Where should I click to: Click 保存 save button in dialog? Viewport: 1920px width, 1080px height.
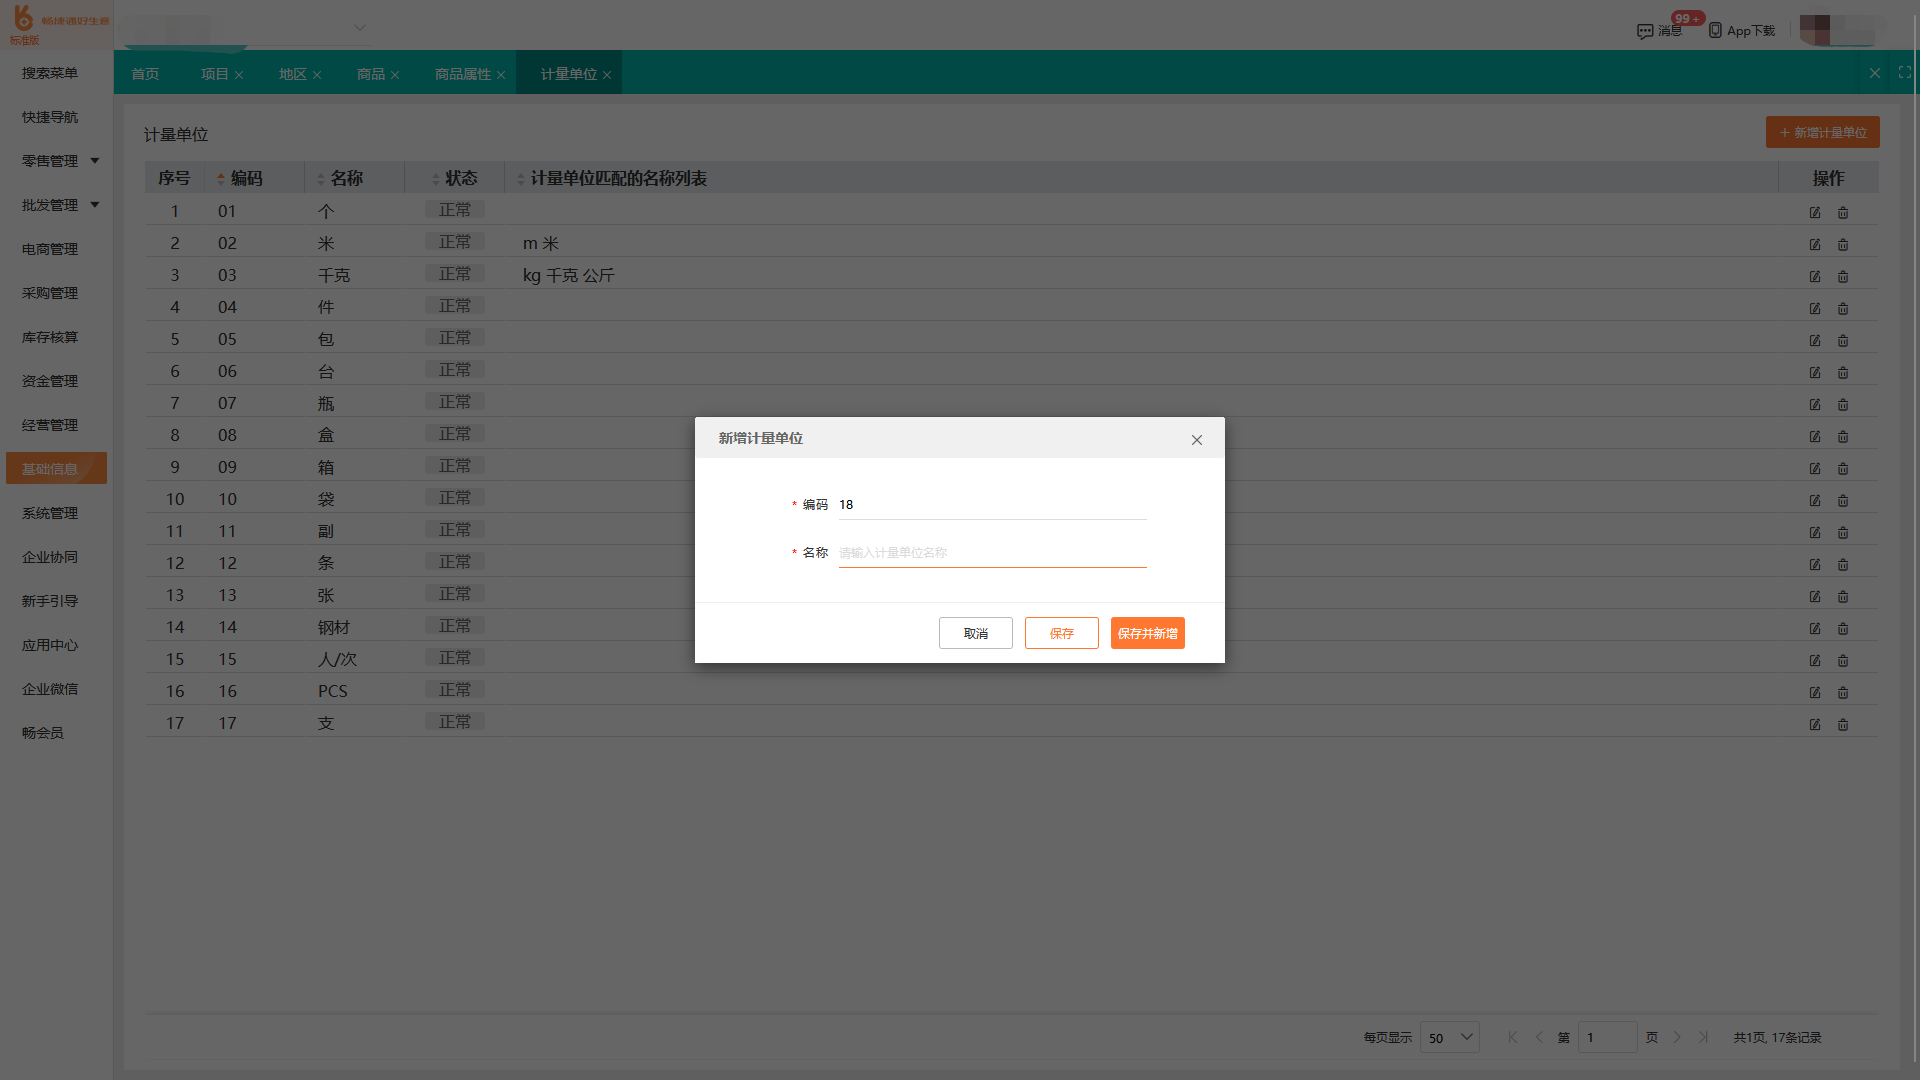click(x=1062, y=633)
